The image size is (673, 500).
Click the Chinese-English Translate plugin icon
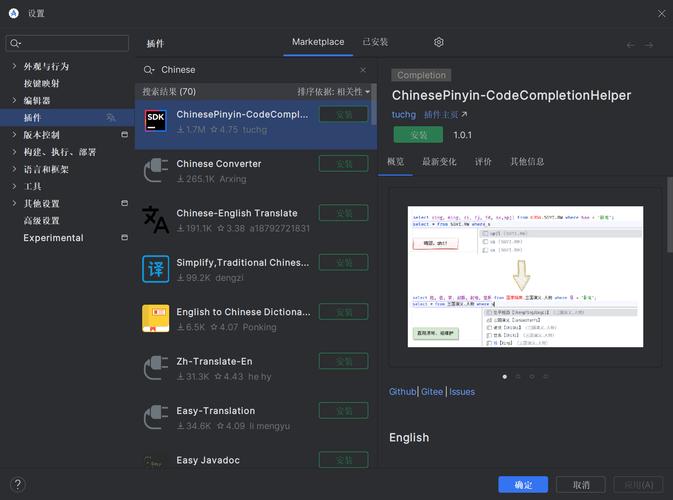155,220
